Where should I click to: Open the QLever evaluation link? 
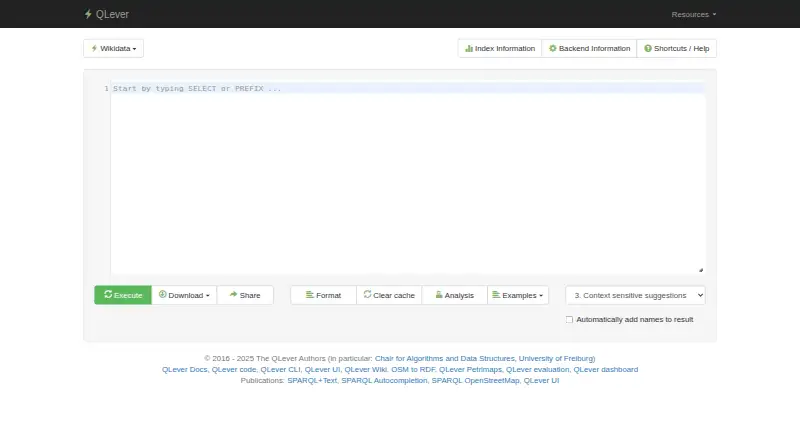pos(537,370)
